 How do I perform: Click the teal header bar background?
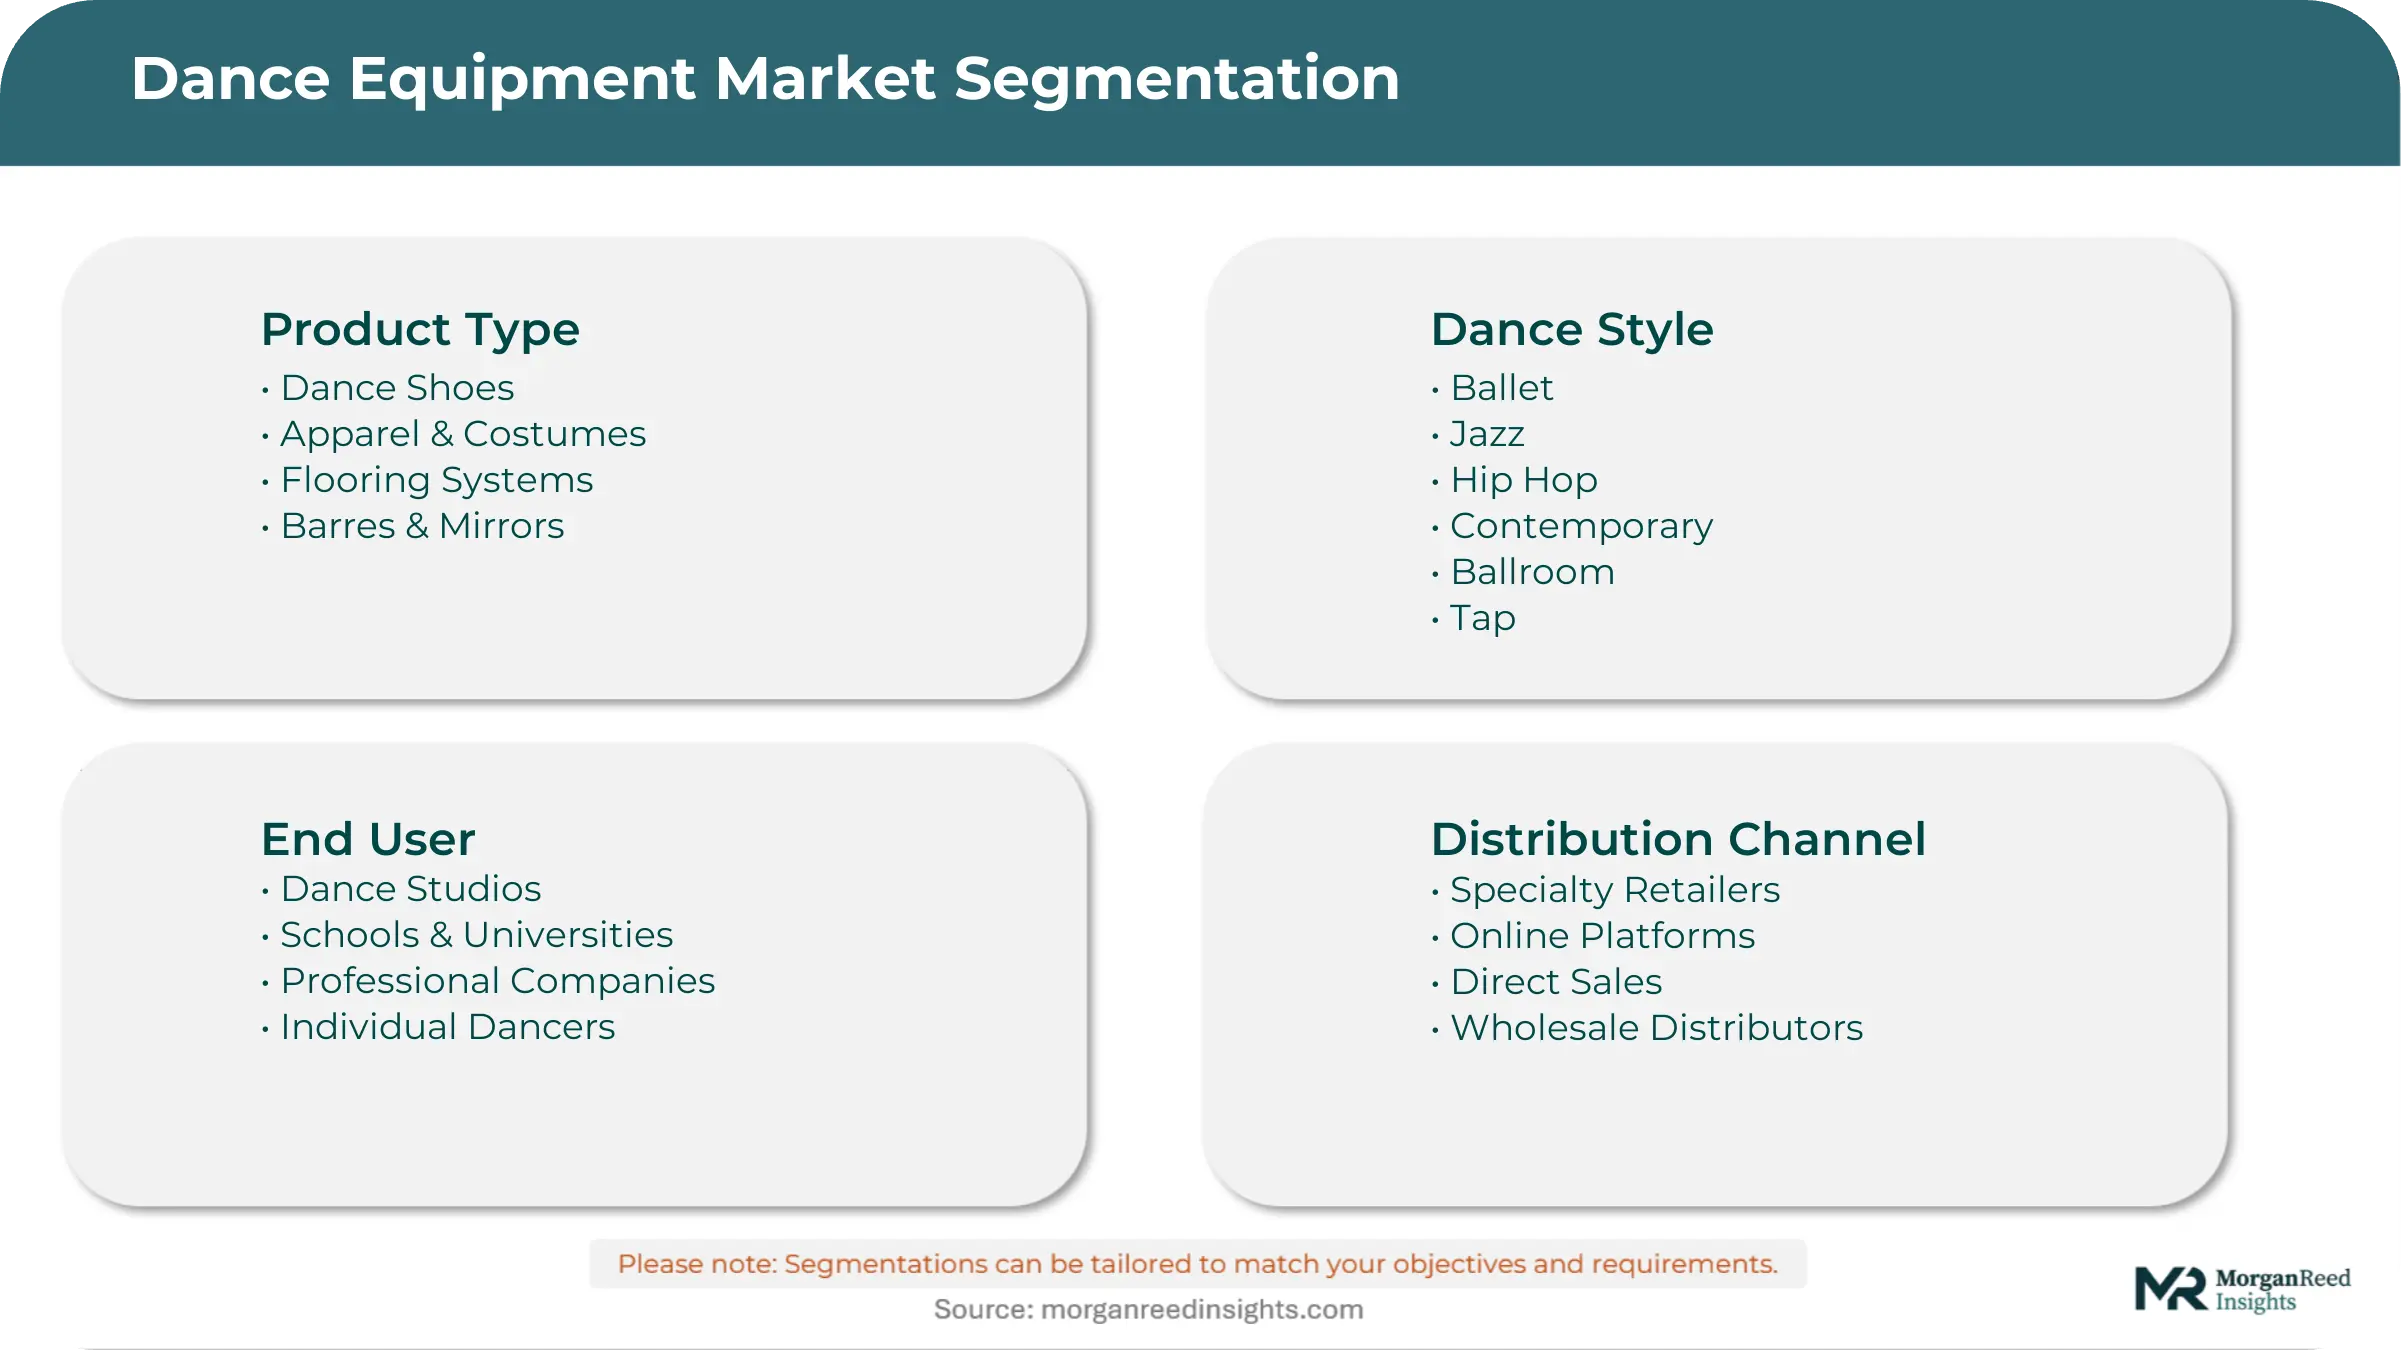(1900, 80)
